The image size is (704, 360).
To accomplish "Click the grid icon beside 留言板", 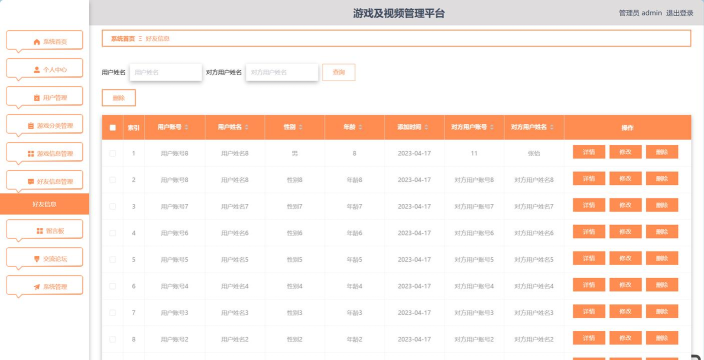I will (x=40, y=231).
